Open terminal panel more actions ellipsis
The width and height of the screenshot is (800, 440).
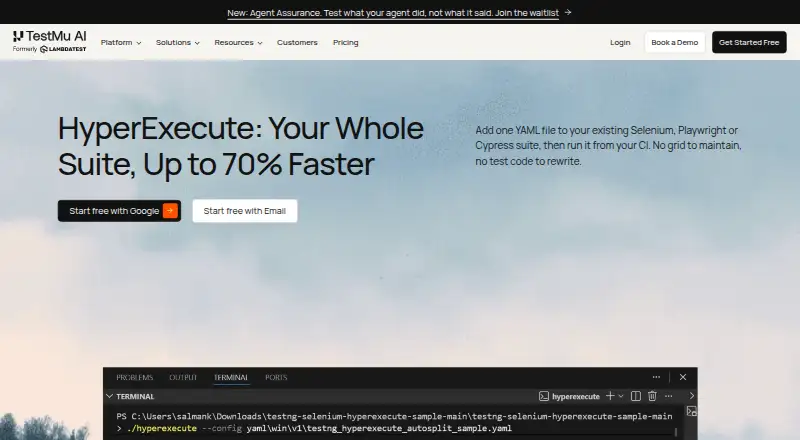(x=668, y=396)
